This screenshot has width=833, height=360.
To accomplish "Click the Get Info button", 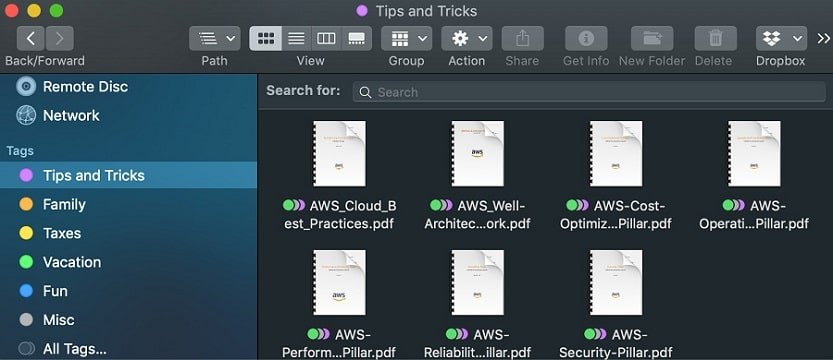I will coord(586,38).
